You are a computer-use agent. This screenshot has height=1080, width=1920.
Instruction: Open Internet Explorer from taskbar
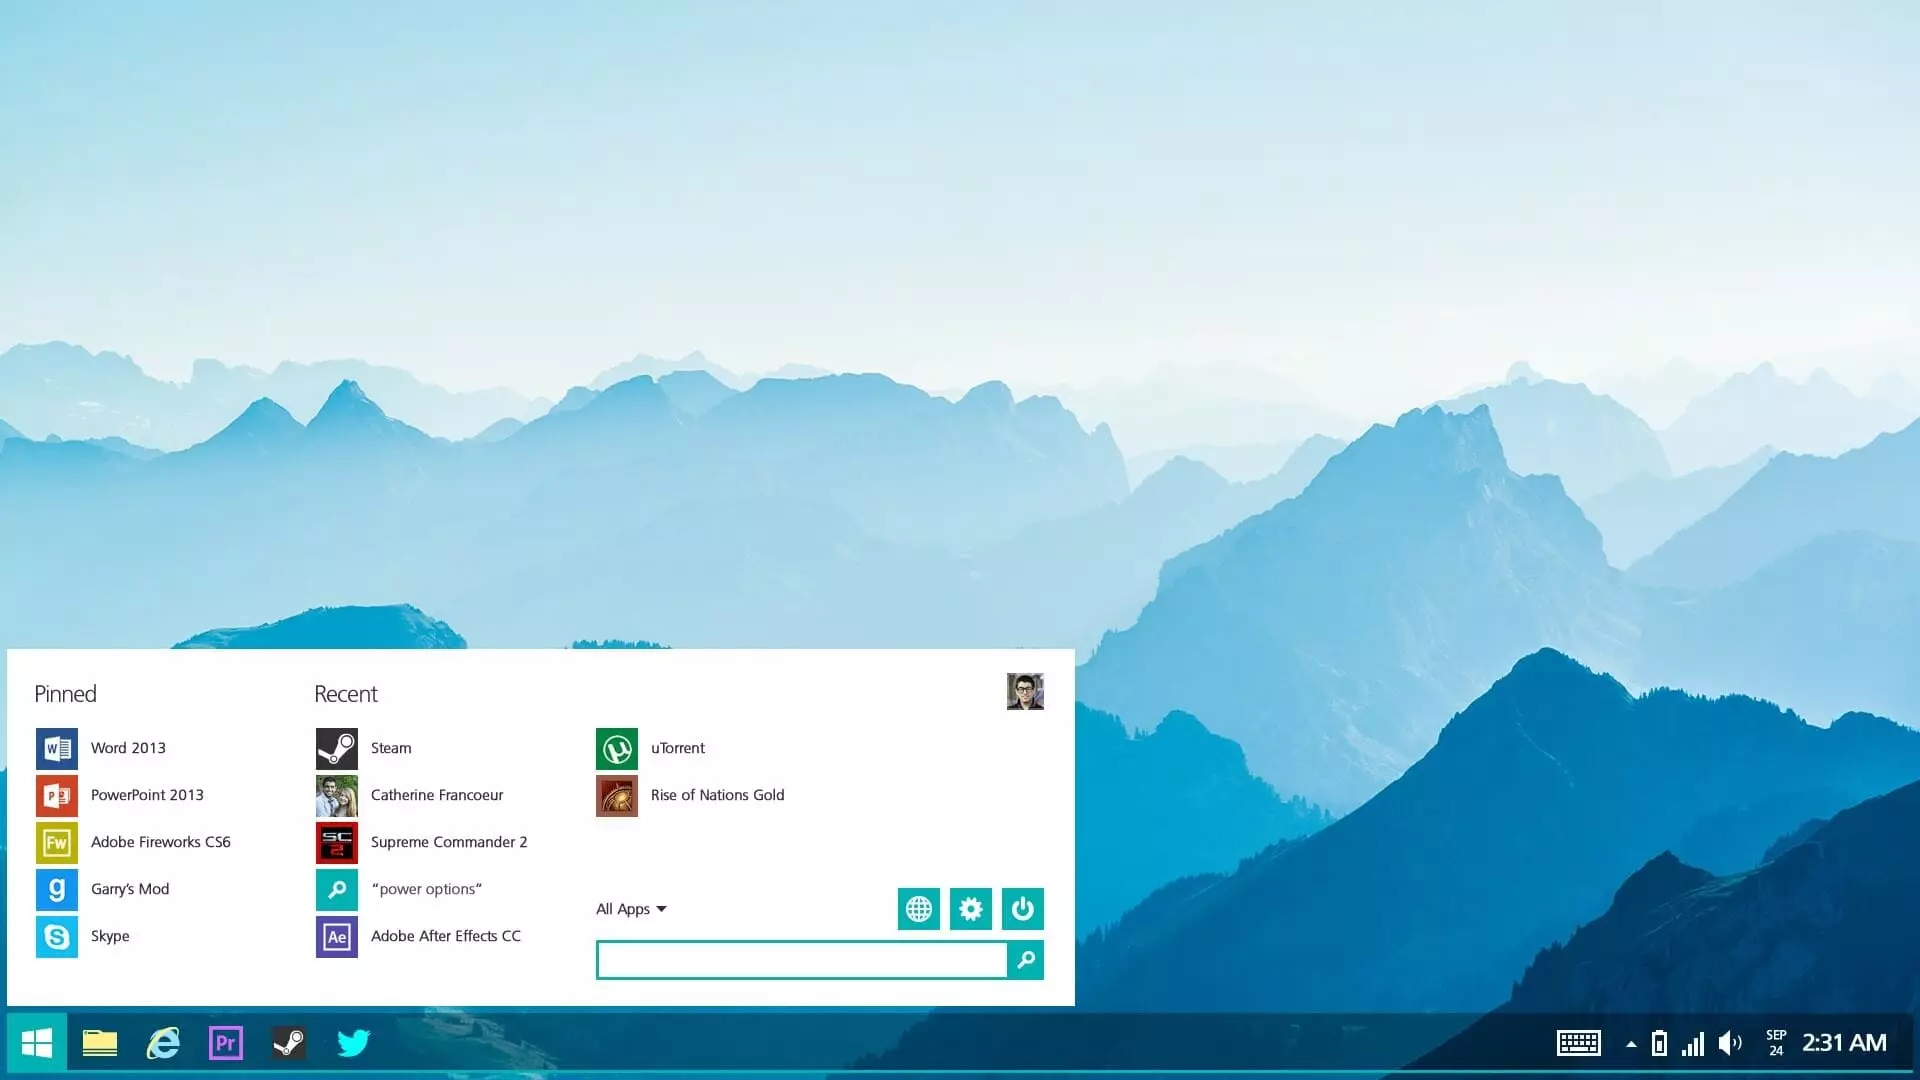(x=162, y=1043)
